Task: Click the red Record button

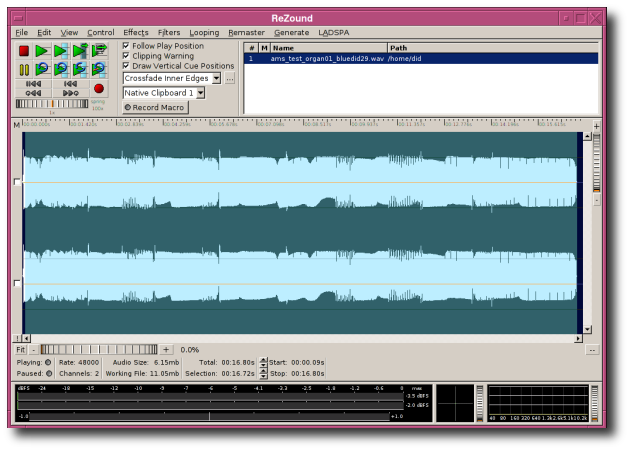Action: point(98,88)
